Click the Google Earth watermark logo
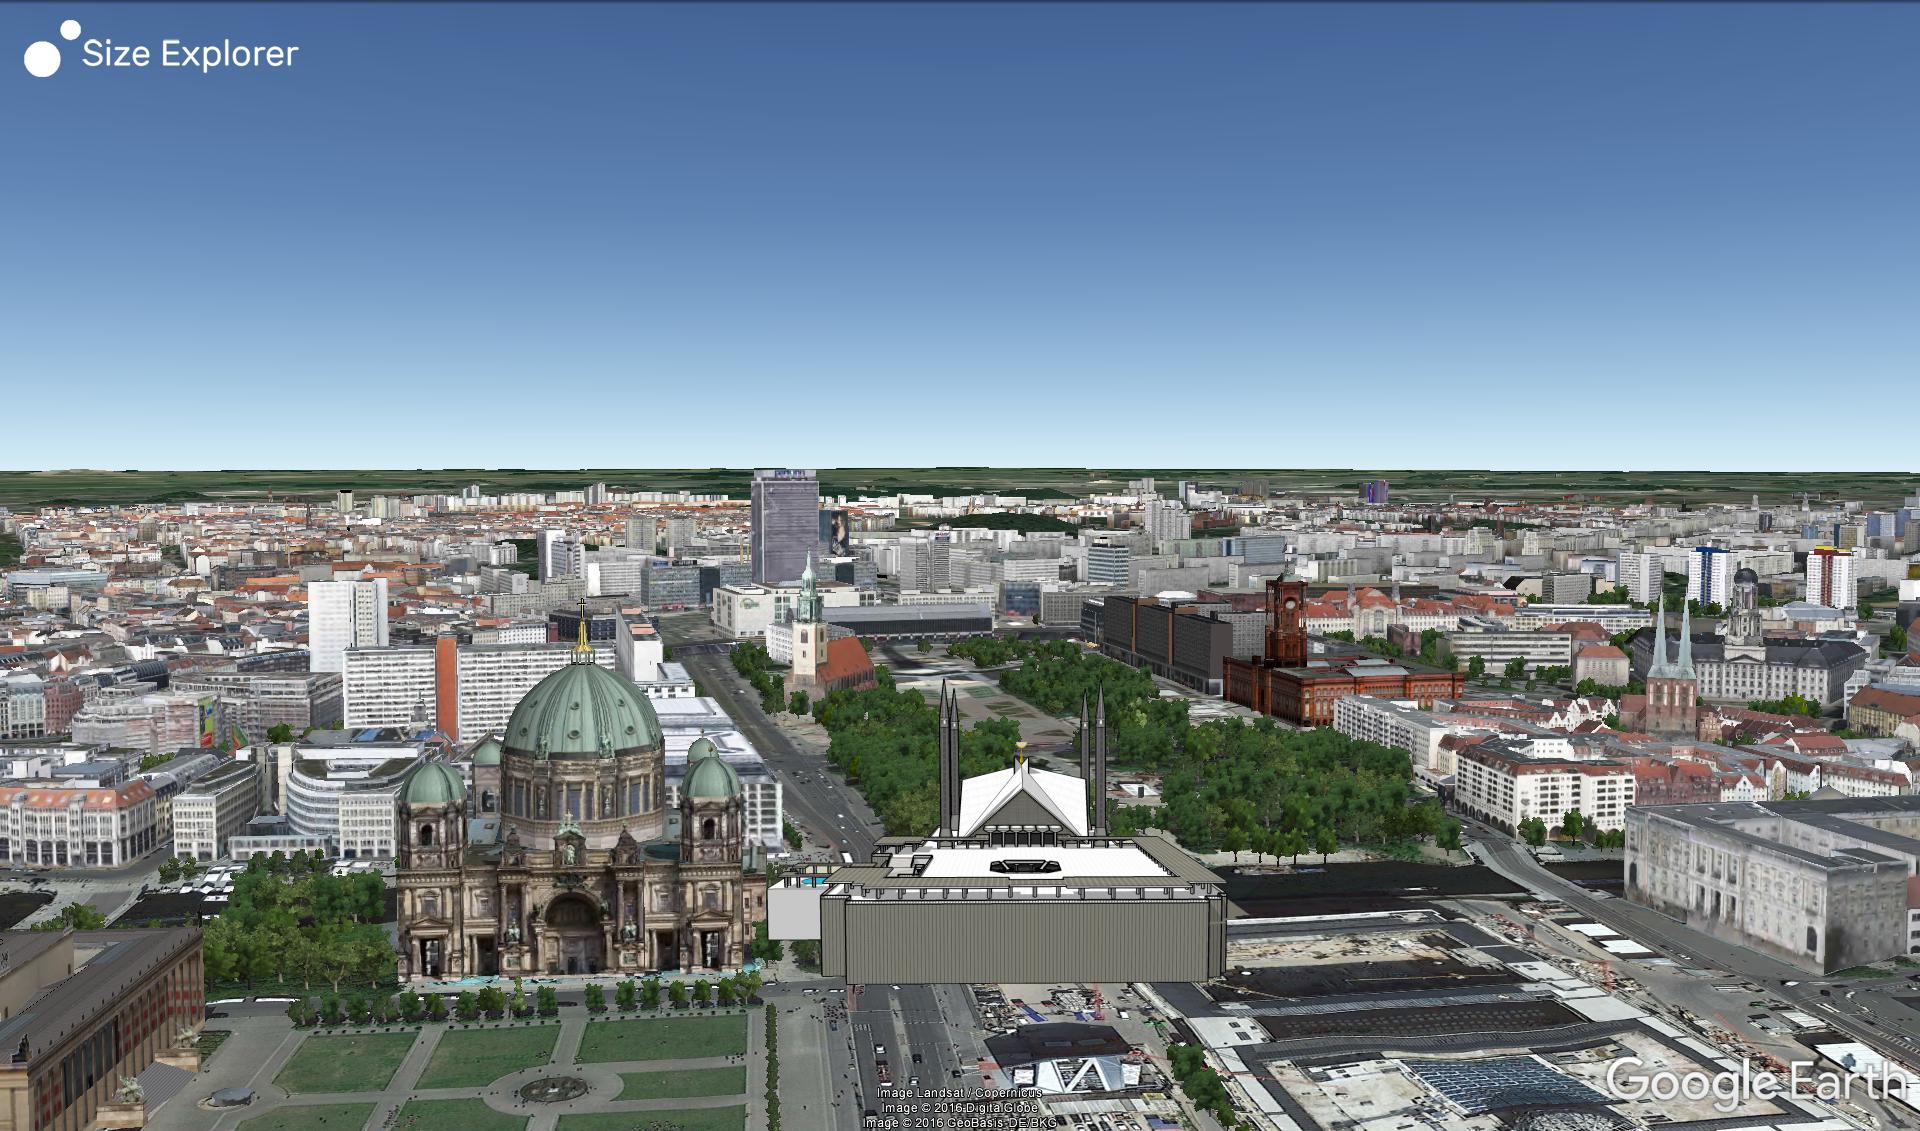Image resolution: width=1920 pixels, height=1131 pixels. pos(1755,1082)
